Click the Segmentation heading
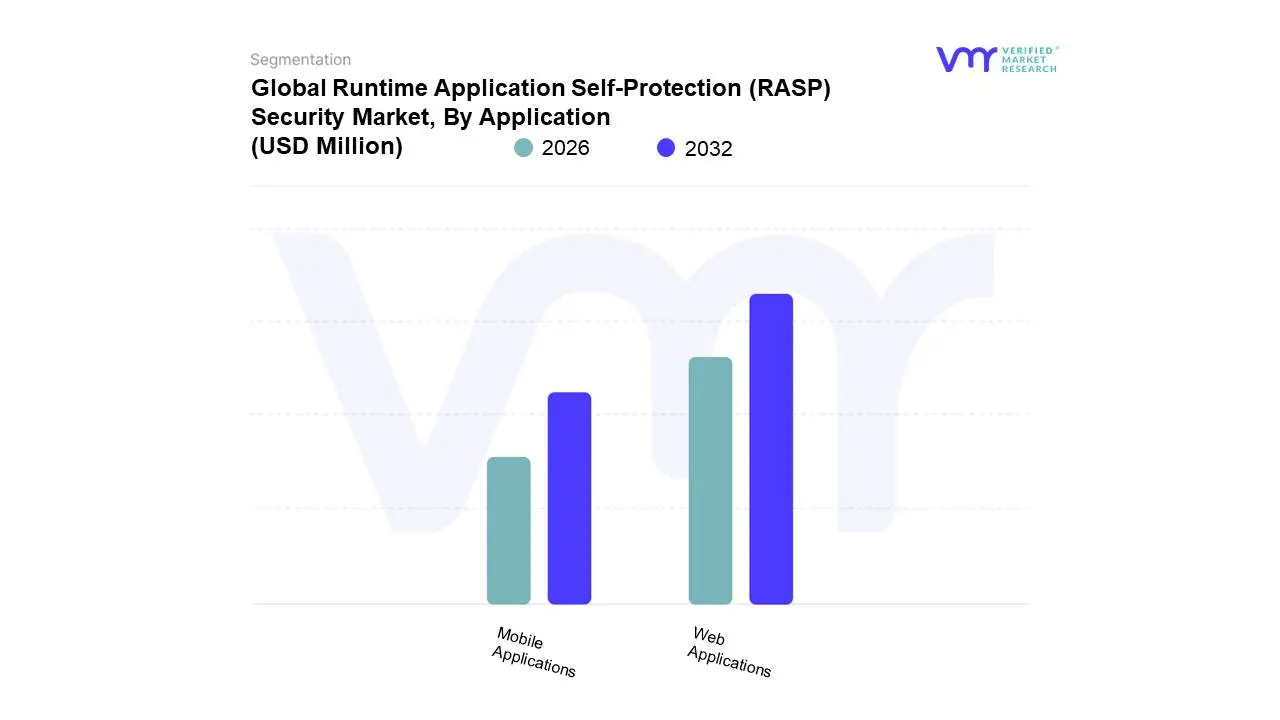The width and height of the screenshot is (1280, 720). pos(300,60)
